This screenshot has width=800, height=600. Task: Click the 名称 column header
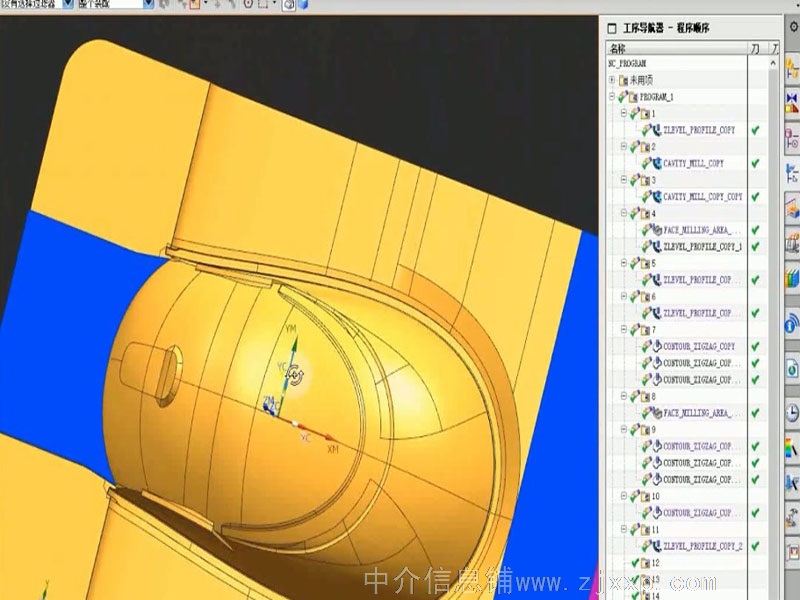click(x=618, y=48)
